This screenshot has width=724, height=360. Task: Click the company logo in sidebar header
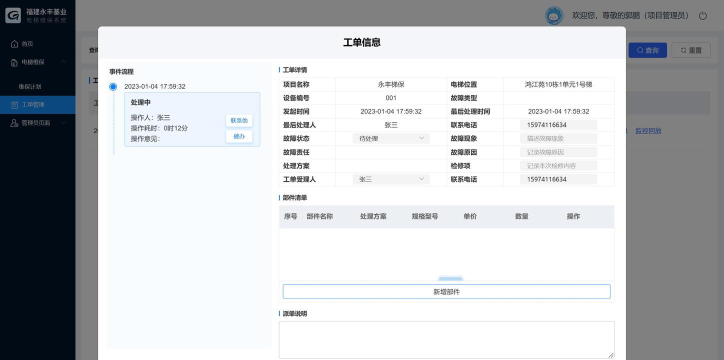tap(13, 15)
